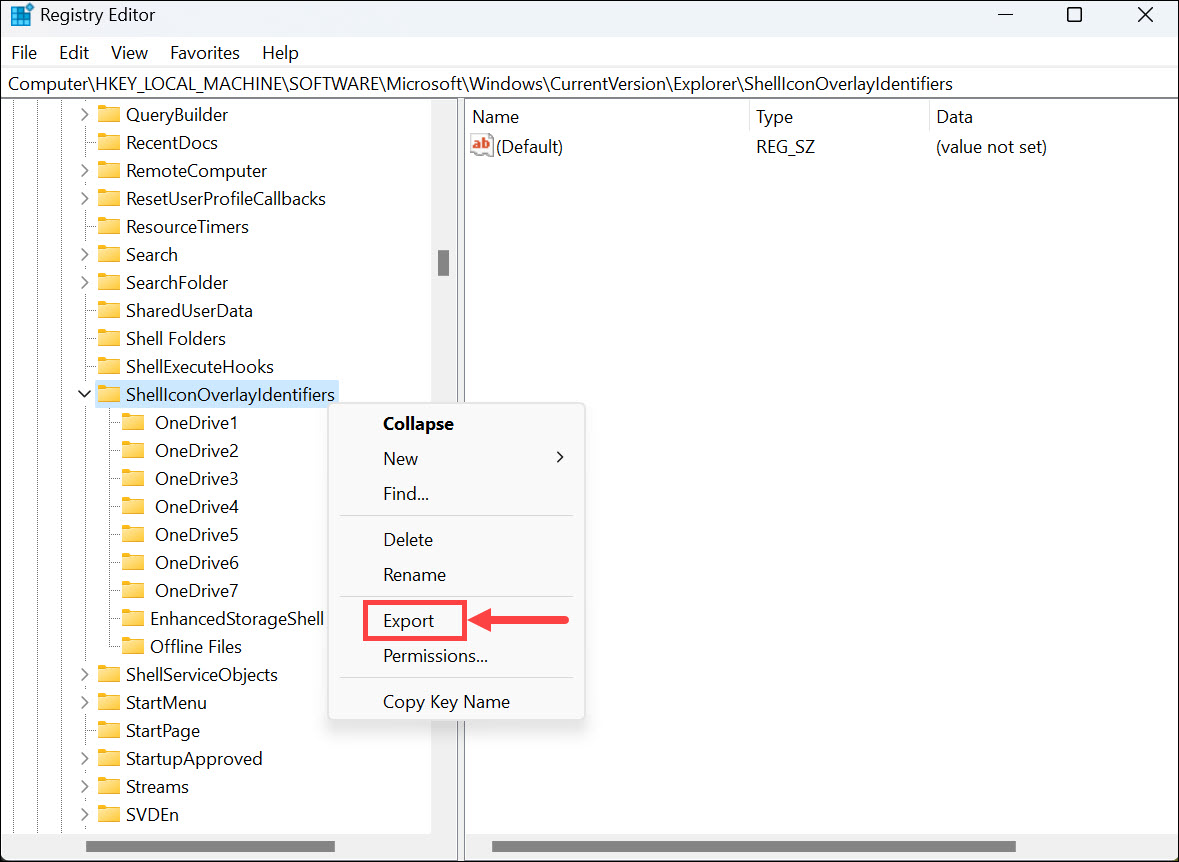Select the Offline Files folder icon
1179x862 pixels.
133,646
